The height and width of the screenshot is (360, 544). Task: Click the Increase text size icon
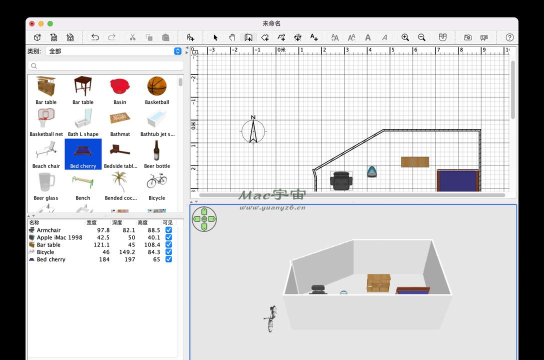point(335,37)
